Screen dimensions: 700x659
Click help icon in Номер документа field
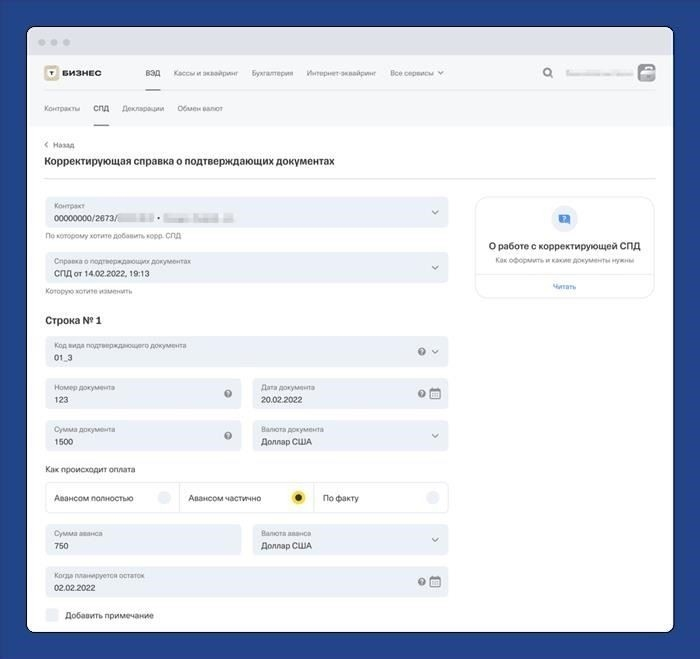click(228, 394)
